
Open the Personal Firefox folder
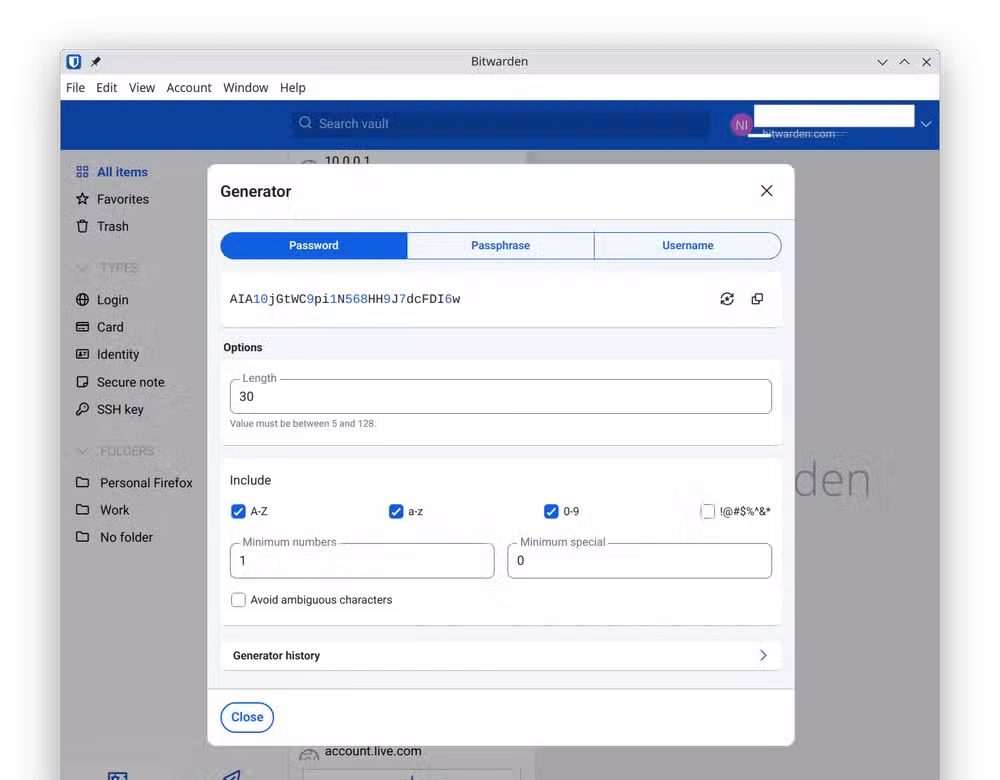[146, 483]
